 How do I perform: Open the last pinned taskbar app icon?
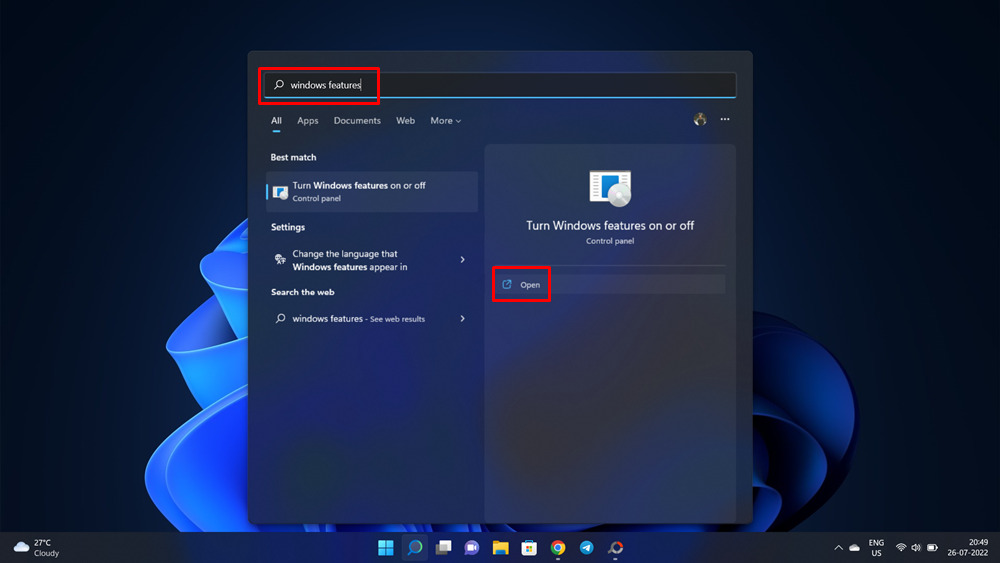(x=615, y=547)
